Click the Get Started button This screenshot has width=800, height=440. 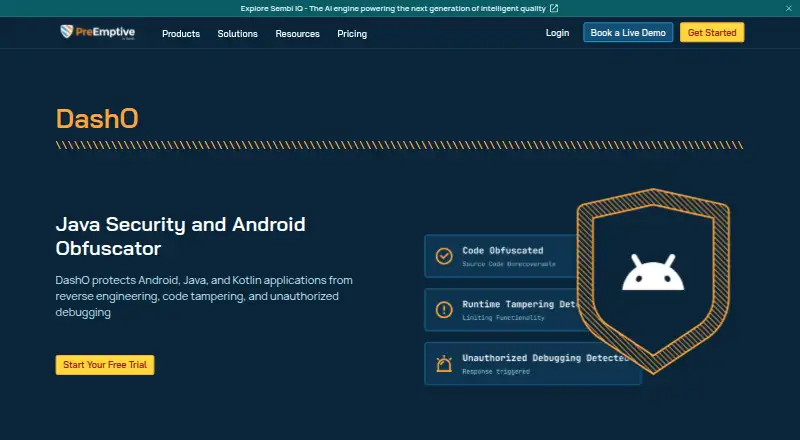click(712, 33)
